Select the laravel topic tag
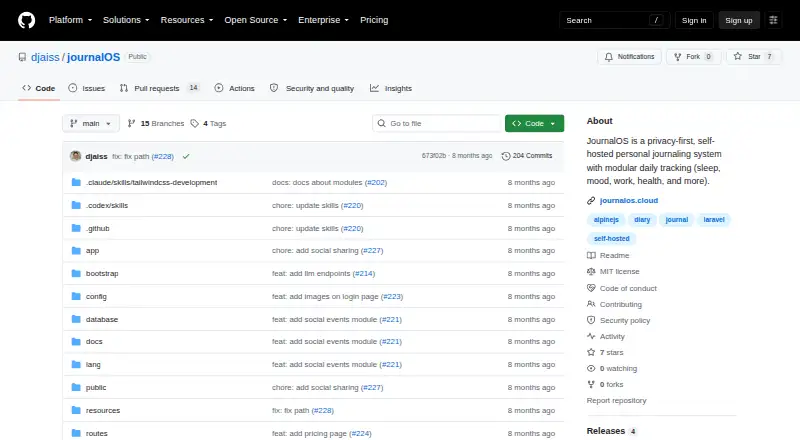The width and height of the screenshot is (800, 440). point(714,219)
